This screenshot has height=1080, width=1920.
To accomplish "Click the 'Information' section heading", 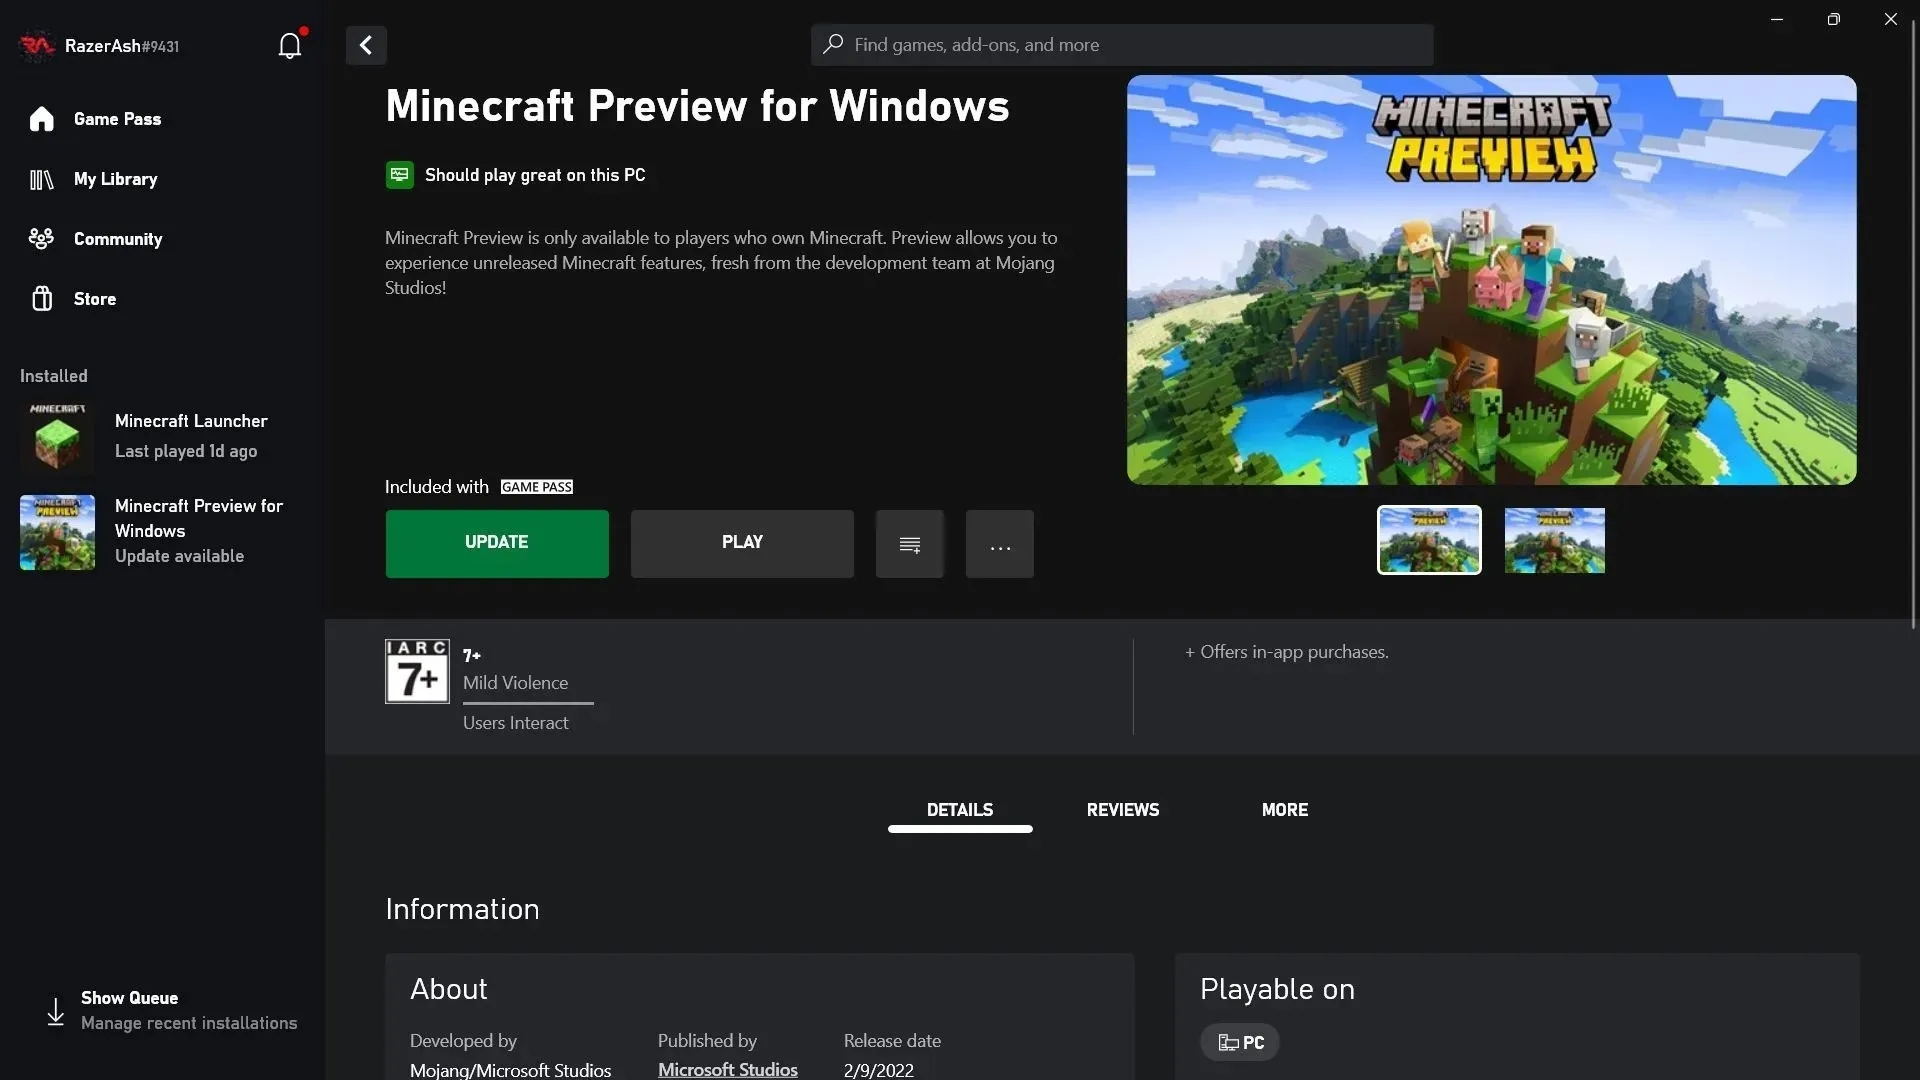I will coord(462,909).
